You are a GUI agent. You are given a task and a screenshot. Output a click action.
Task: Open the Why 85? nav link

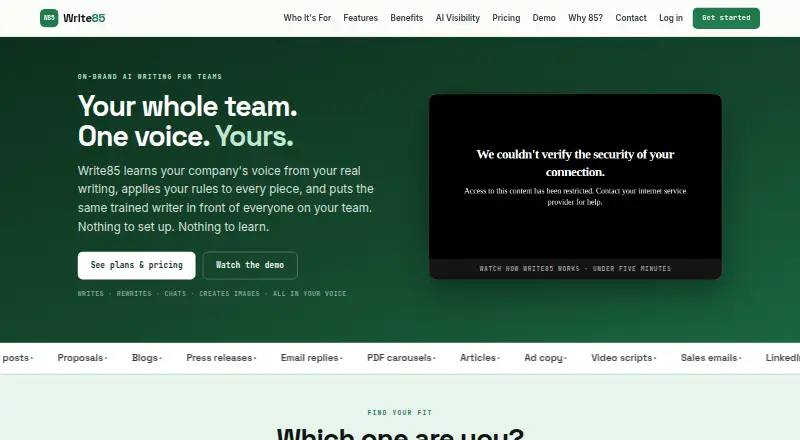tap(585, 18)
